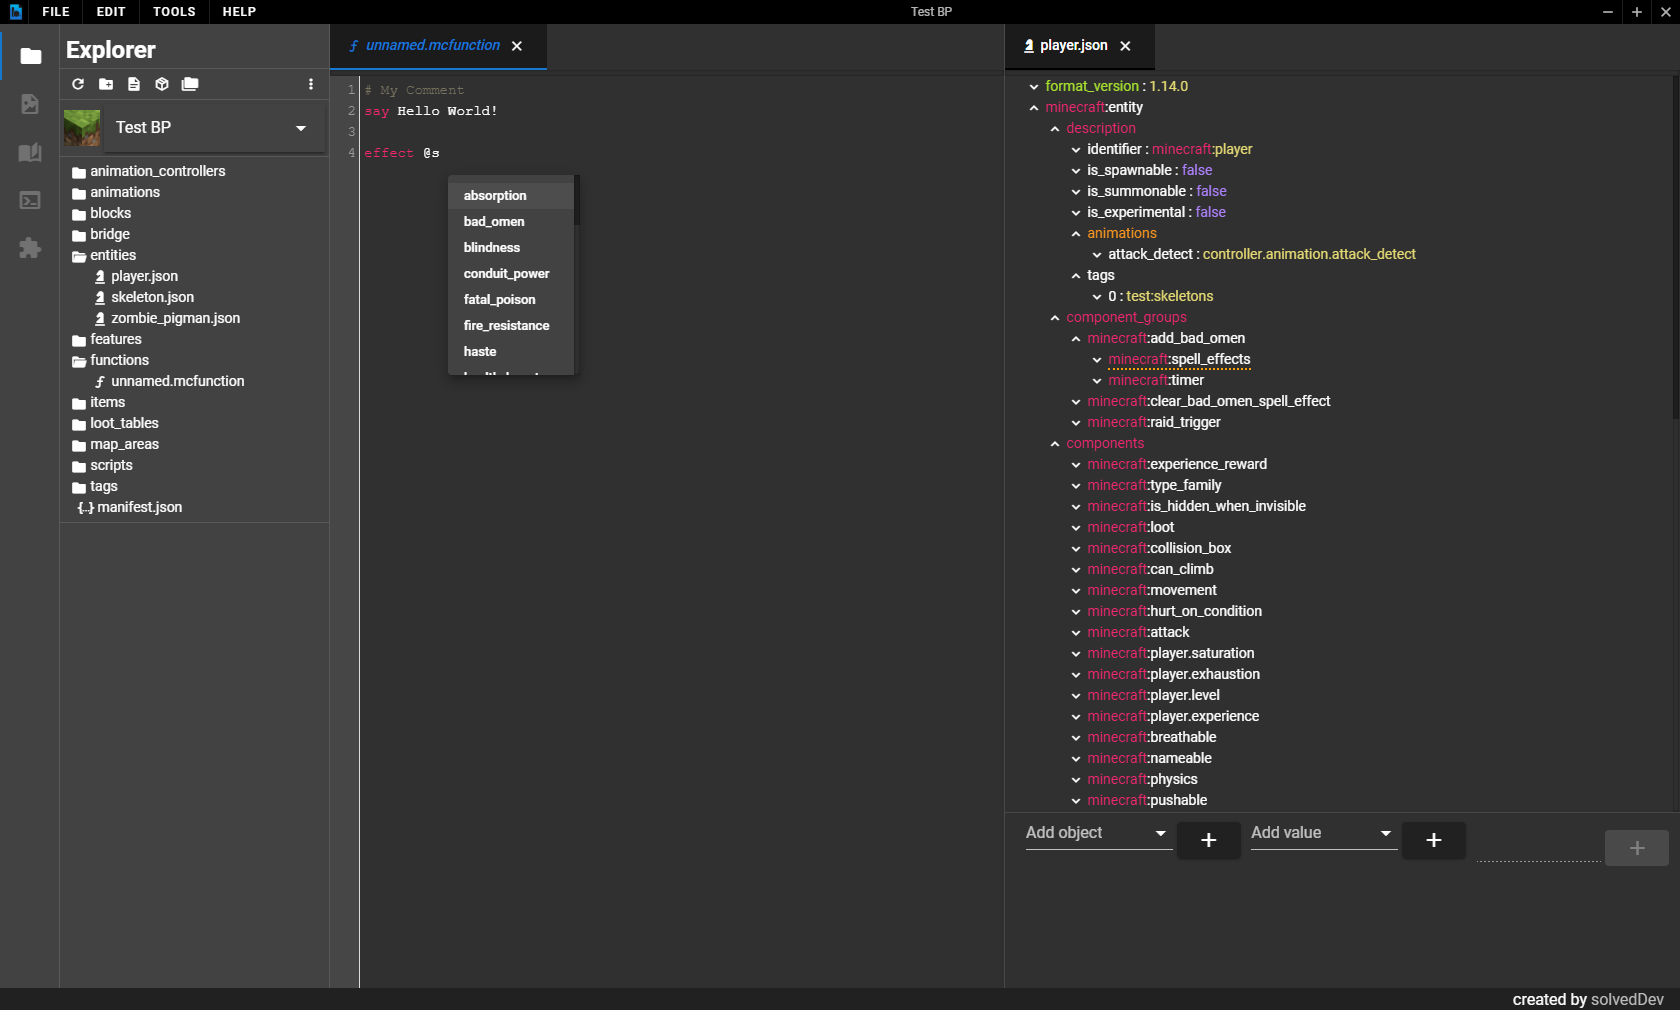Image resolution: width=1680 pixels, height=1010 pixels.
Task: Open the TOOLS menu
Action: (x=173, y=12)
